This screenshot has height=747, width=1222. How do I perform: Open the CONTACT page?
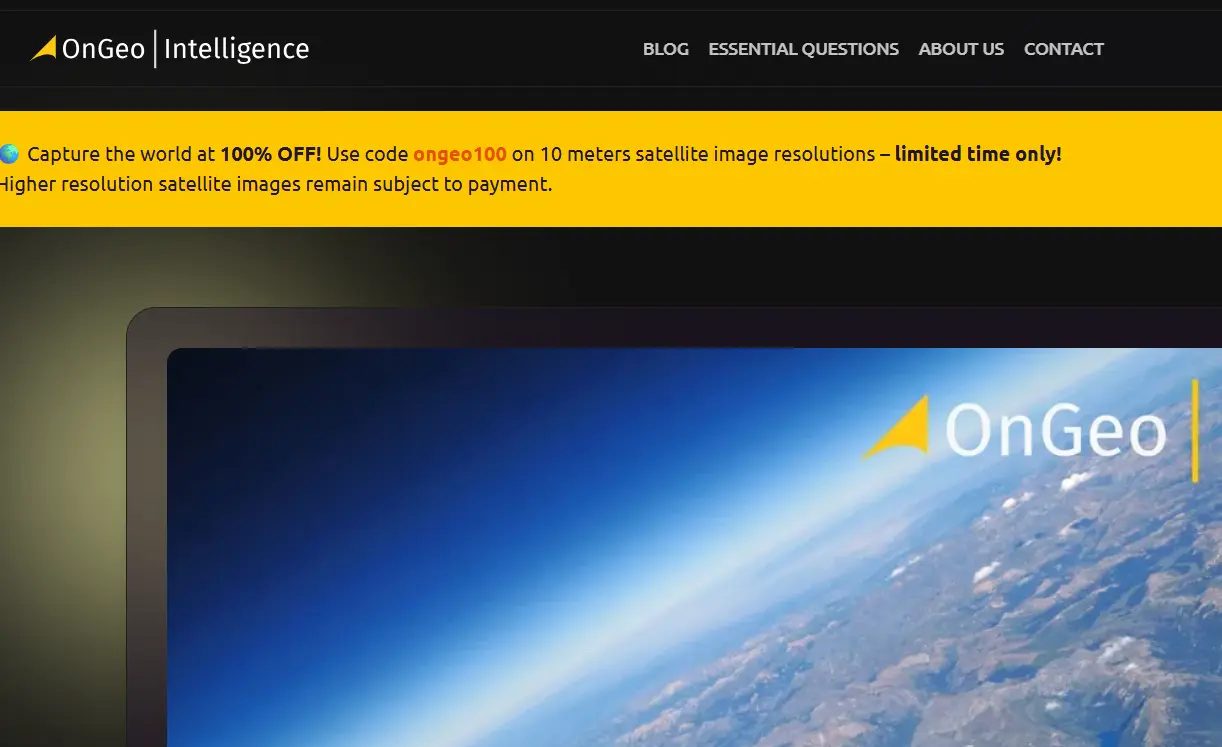click(x=1063, y=48)
